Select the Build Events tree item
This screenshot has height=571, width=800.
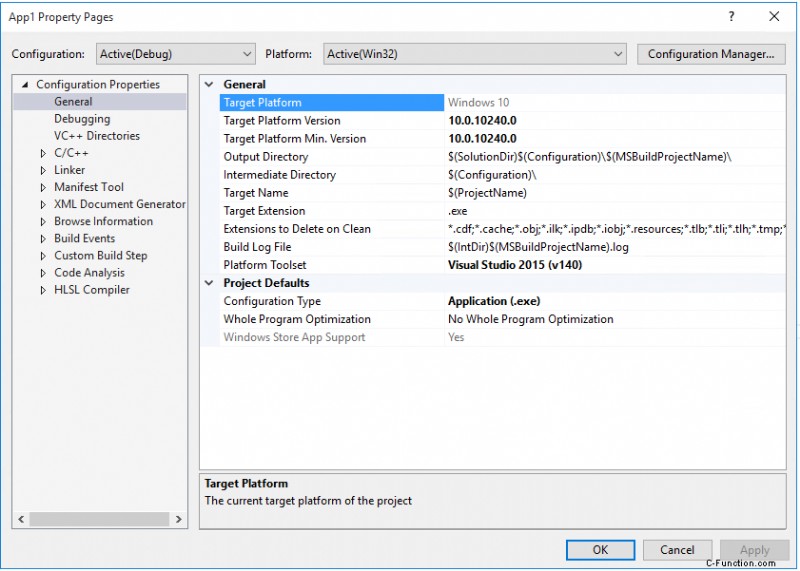[84, 239]
